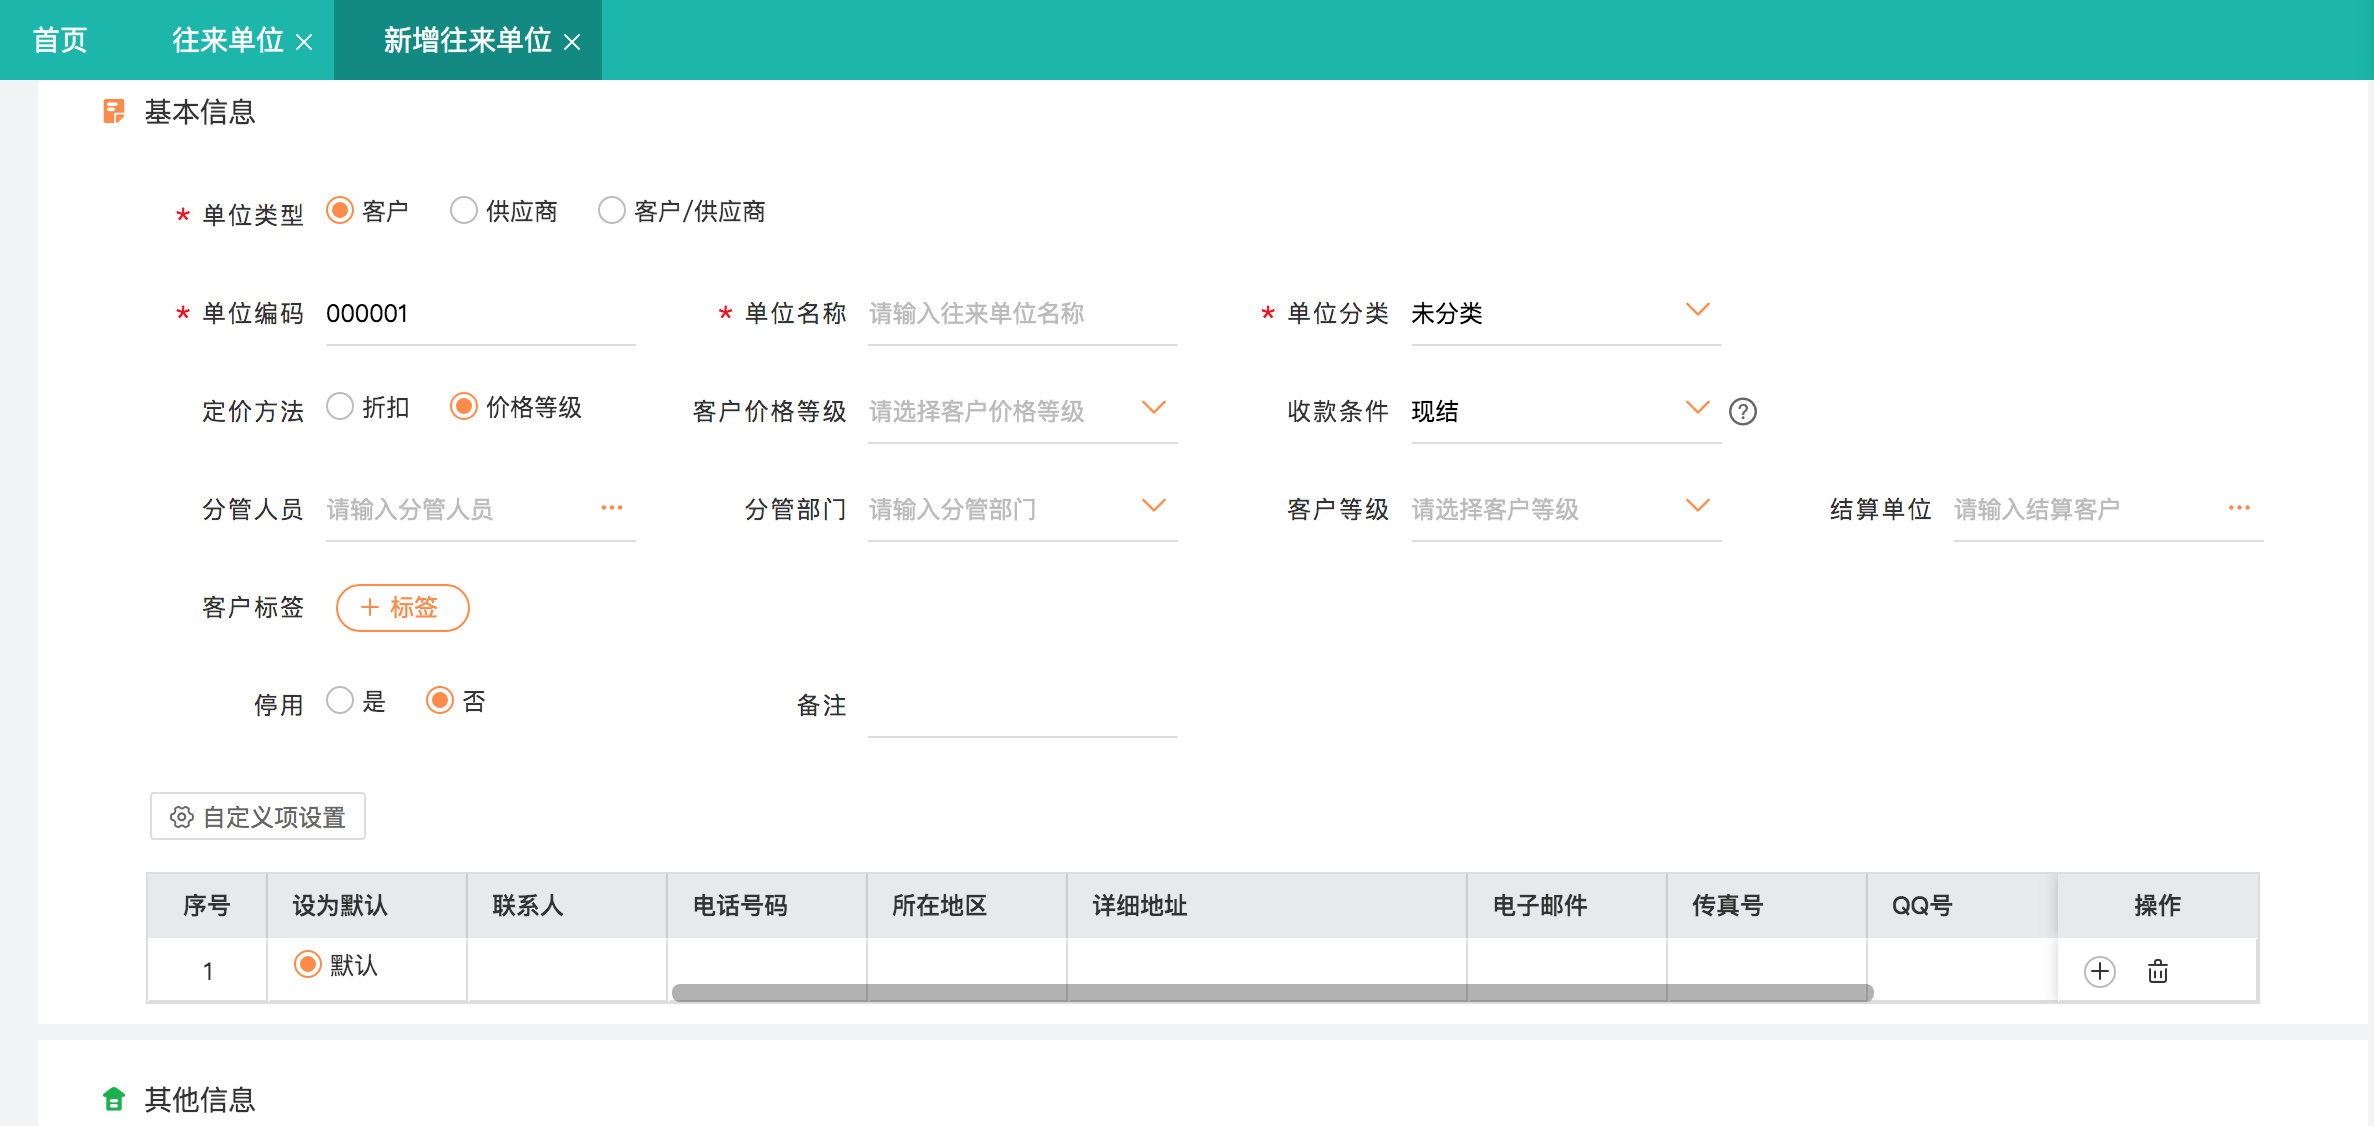Select 供应商 radio button
This screenshot has width=2374, height=1126.
click(463, 212)
